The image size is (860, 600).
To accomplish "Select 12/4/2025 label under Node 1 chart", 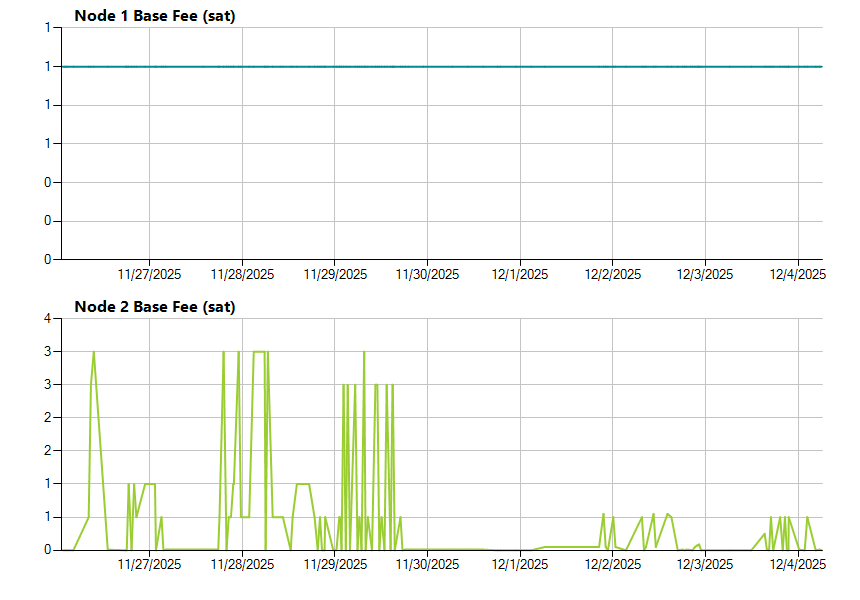I will tap(797, 274).
